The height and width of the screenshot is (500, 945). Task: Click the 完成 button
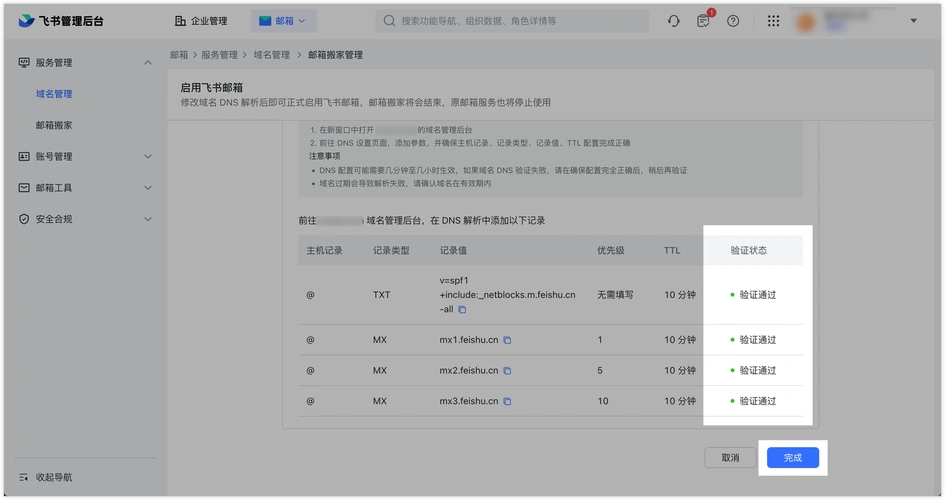point(792,458)
